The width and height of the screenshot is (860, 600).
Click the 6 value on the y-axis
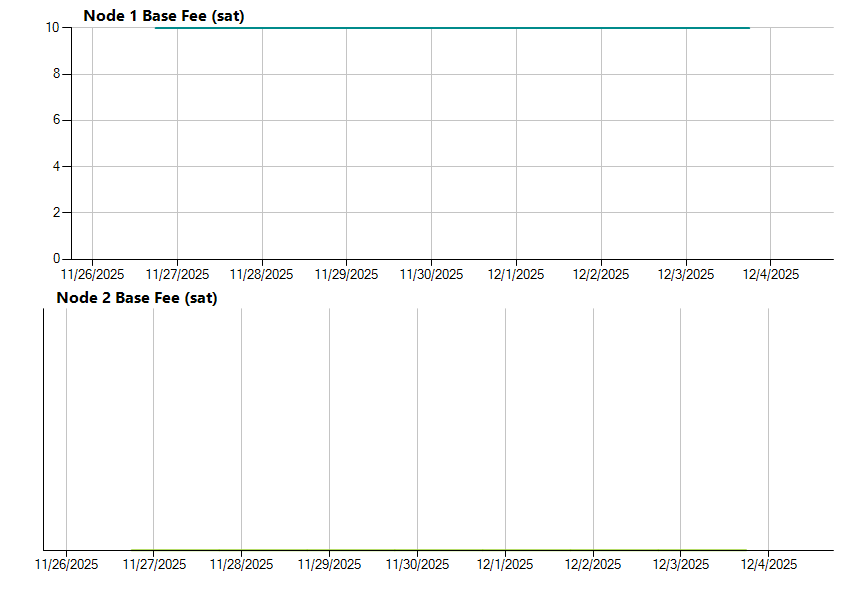point(55,118)
